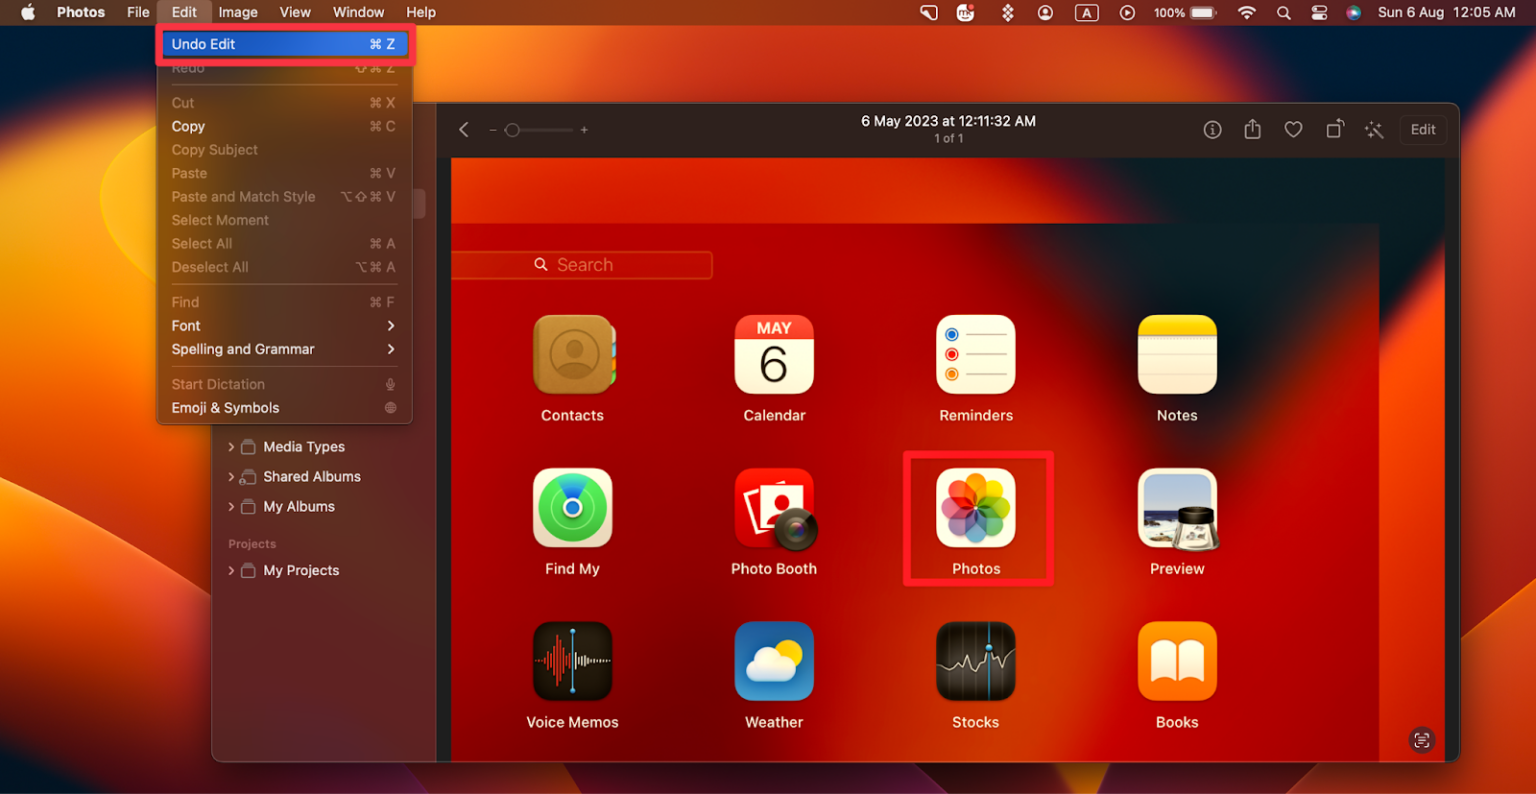This screenshot has width=1536, height=794.
Task: Favorite the photo with the heart icon
Action: click(x=1293, y=129)
